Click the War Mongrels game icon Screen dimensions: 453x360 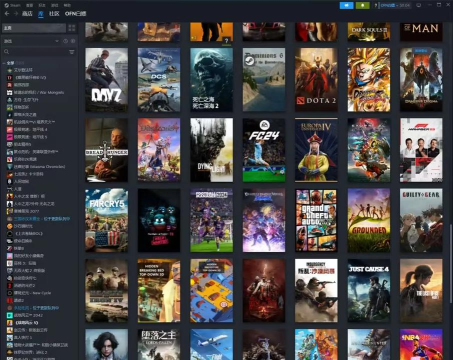point(10,92)
